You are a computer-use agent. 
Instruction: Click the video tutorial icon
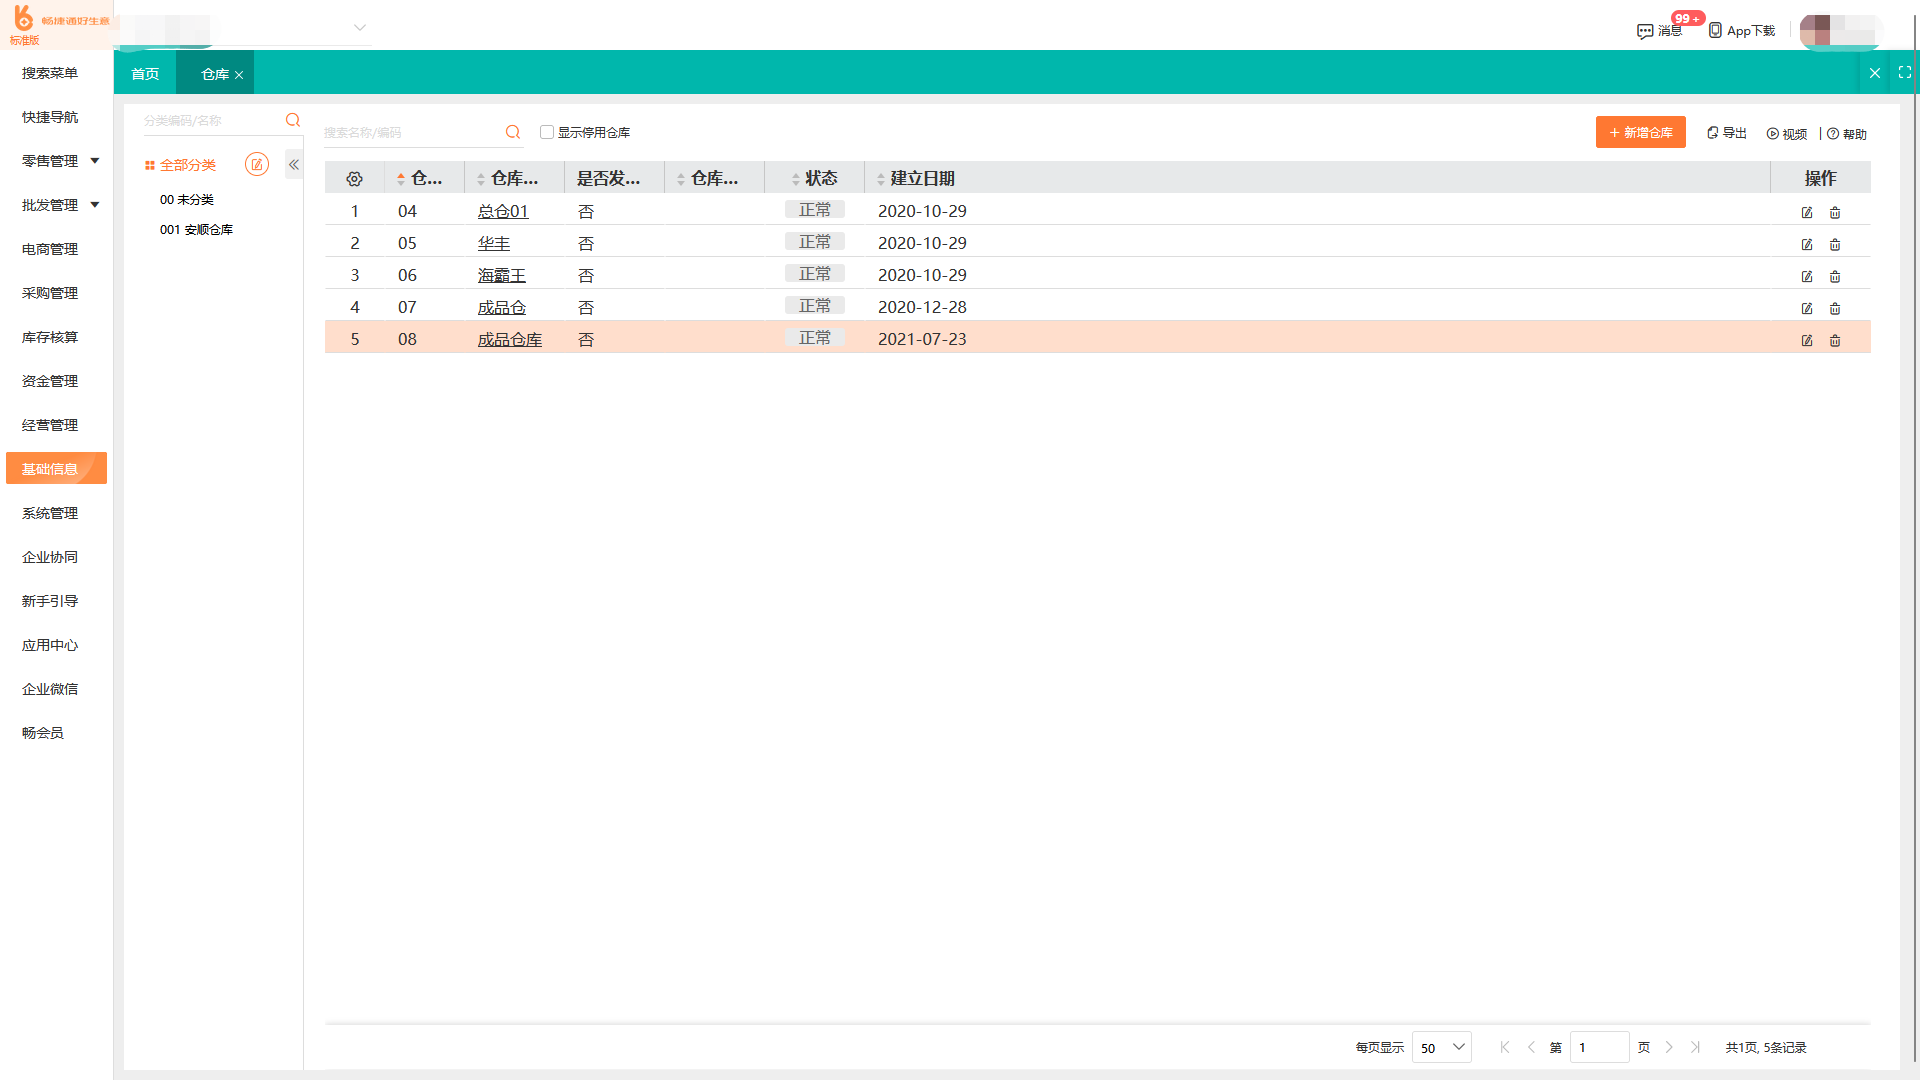(1785, 131)
